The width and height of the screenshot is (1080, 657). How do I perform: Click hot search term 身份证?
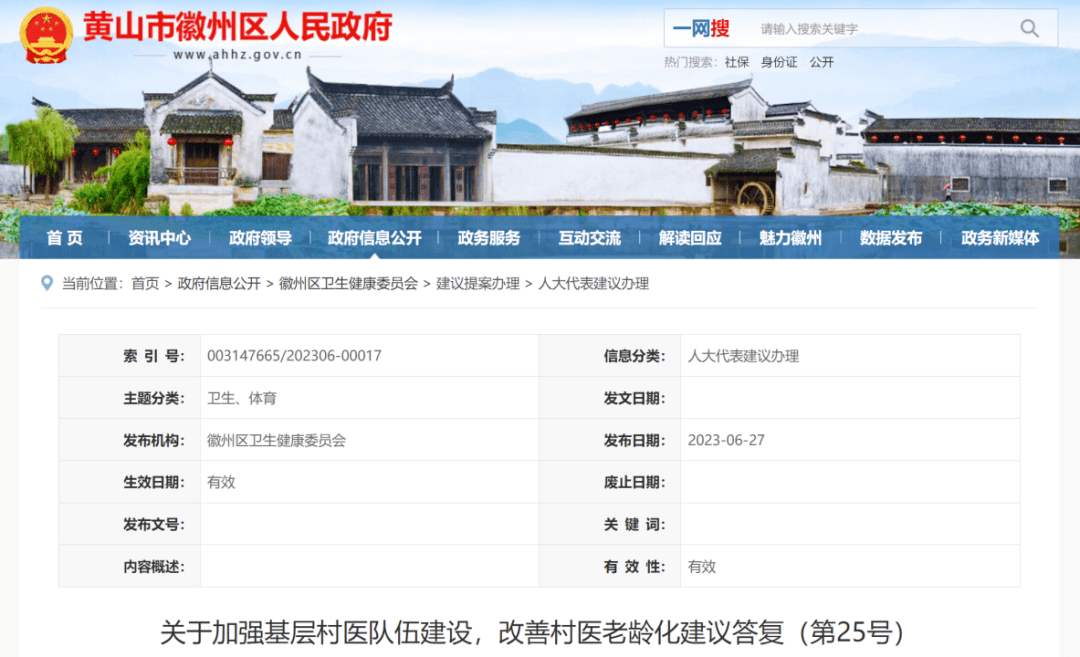pyautogui.click(x=779, y=62)
